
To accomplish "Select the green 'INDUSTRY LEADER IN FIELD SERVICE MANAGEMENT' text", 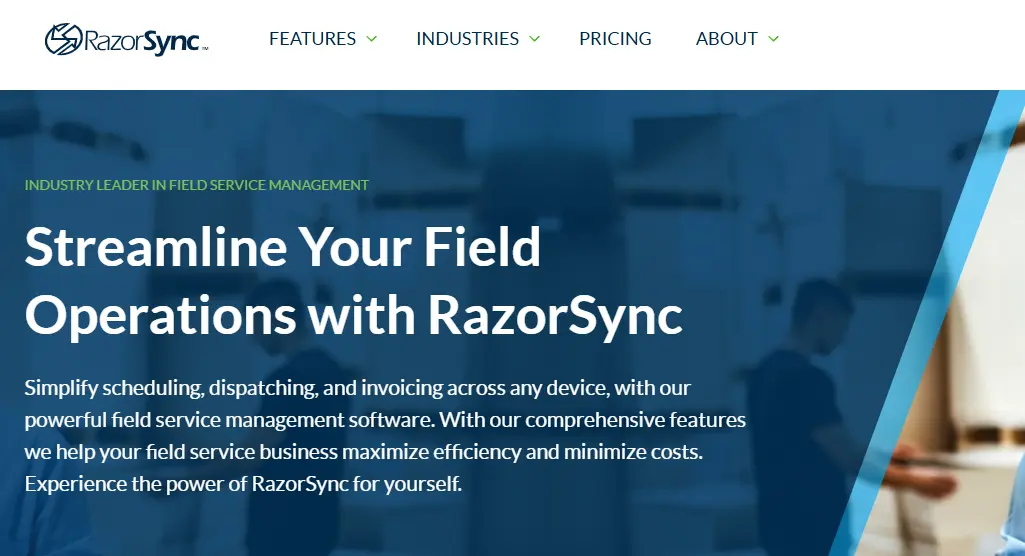I will (x=197, y=185).
